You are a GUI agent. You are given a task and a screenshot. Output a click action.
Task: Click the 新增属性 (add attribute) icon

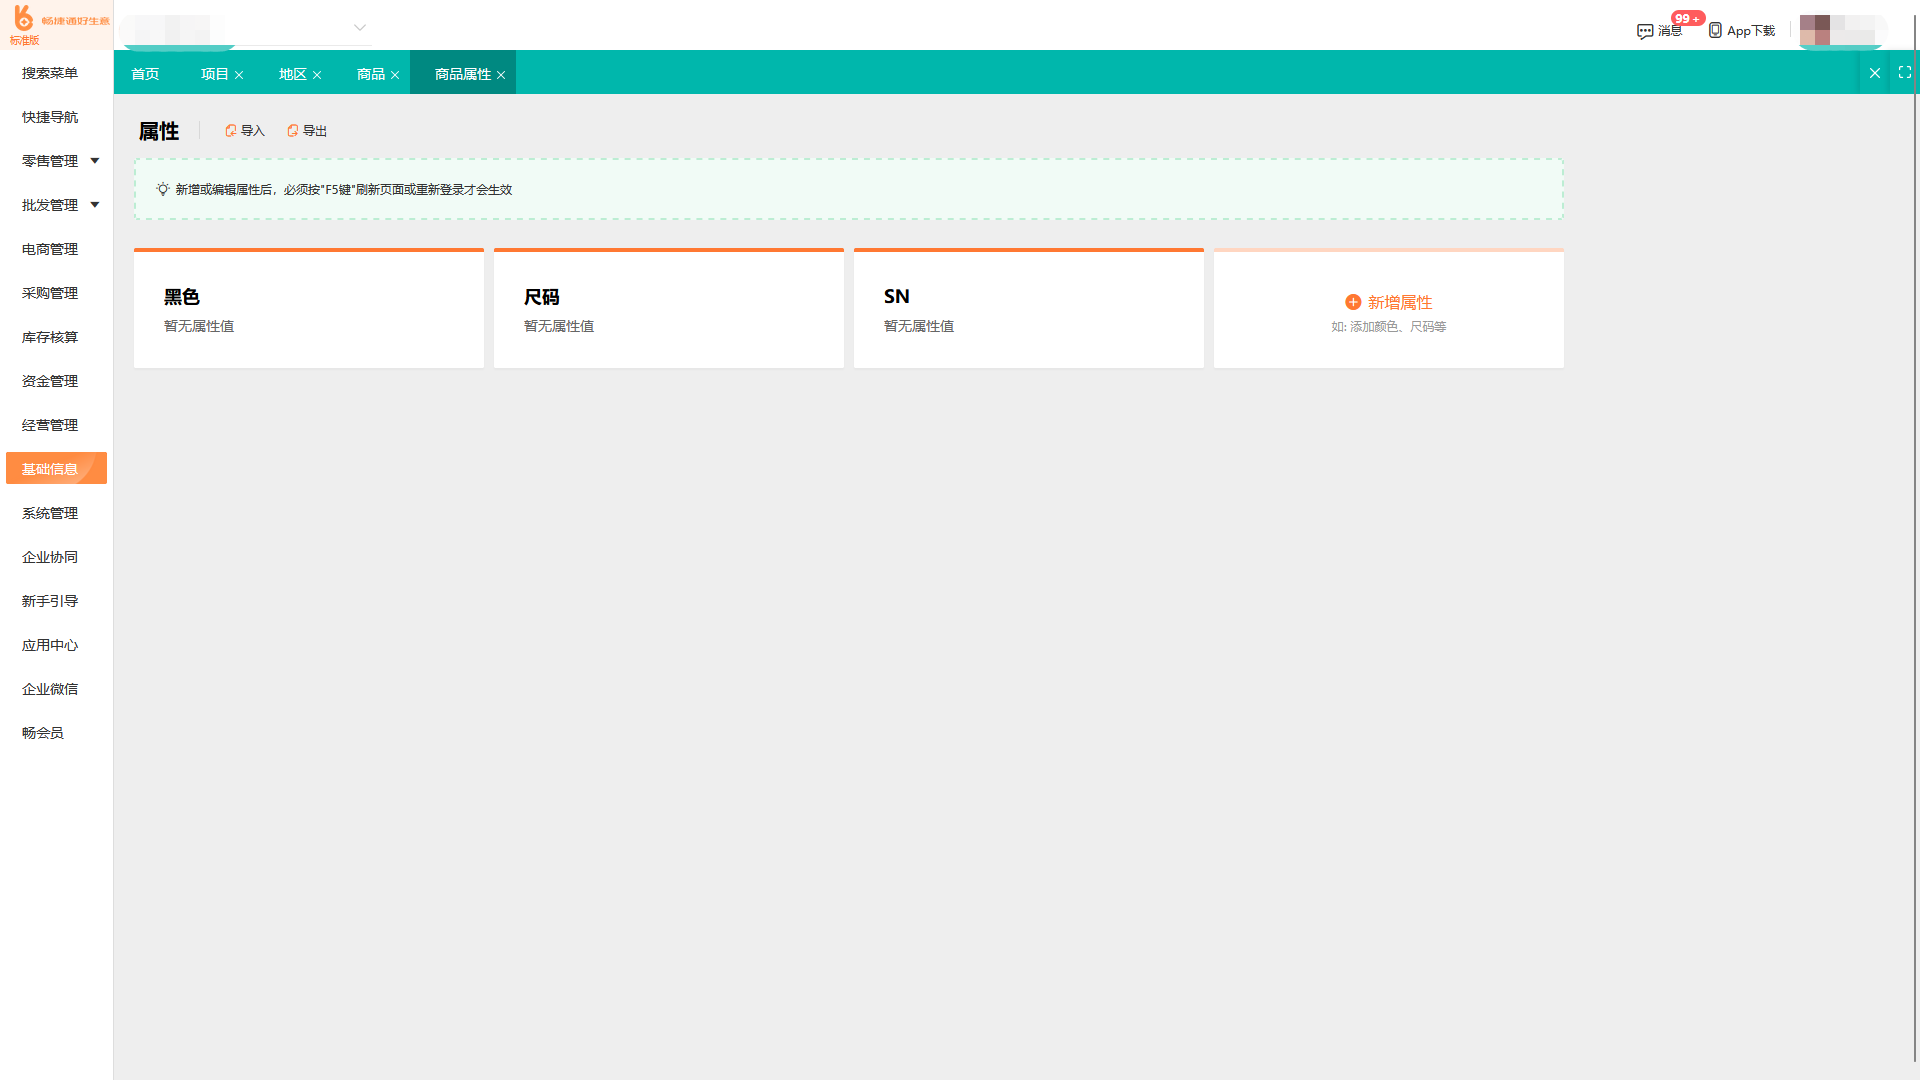(1352, 302)
